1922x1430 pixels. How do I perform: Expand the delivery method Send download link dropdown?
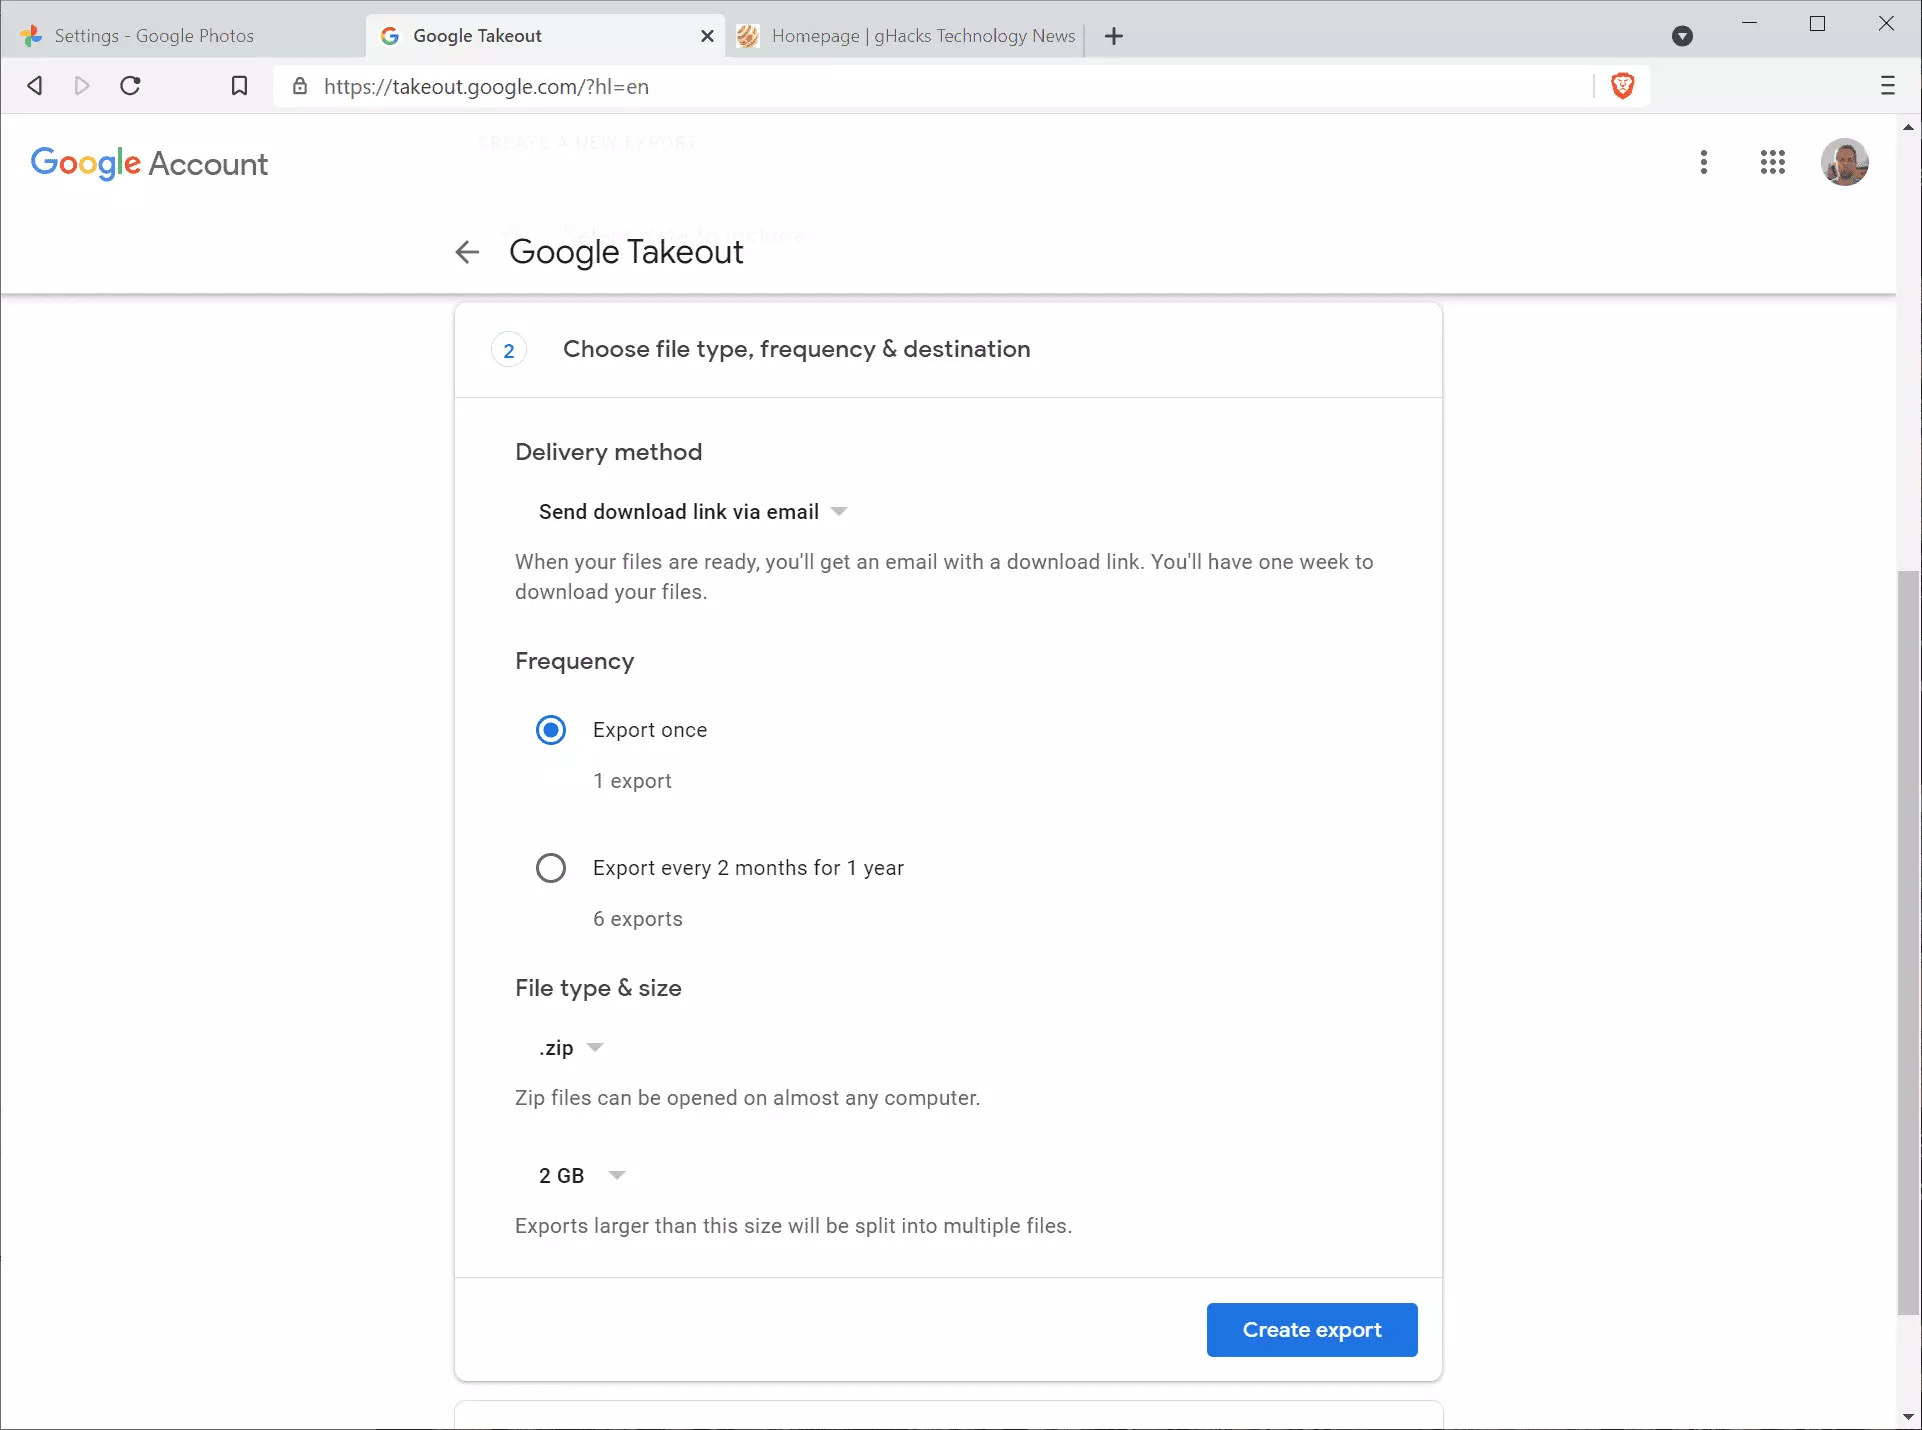coord(838,511)
